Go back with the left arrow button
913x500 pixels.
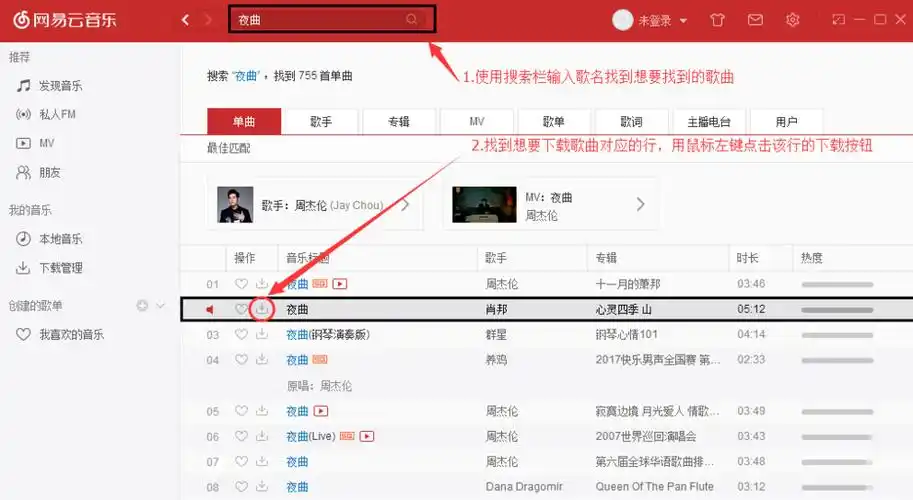click(x=186, y=20)
